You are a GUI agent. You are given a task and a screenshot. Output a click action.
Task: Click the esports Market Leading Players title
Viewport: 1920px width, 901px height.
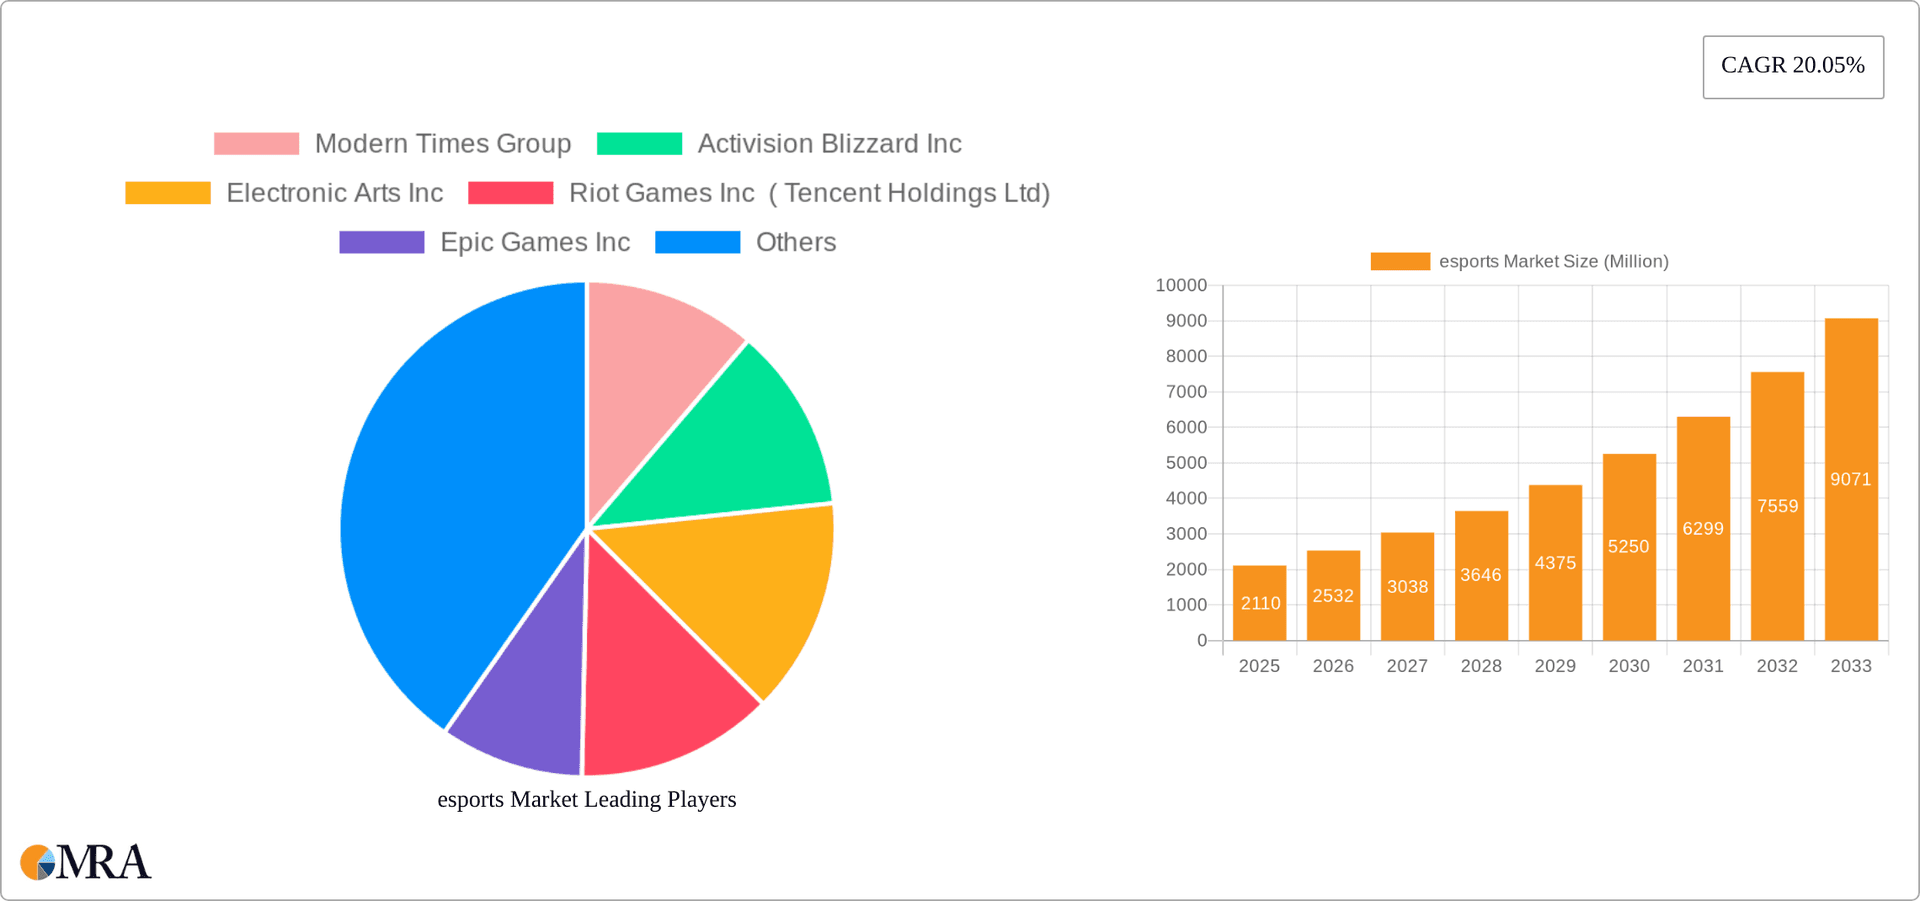click(586, 799)
